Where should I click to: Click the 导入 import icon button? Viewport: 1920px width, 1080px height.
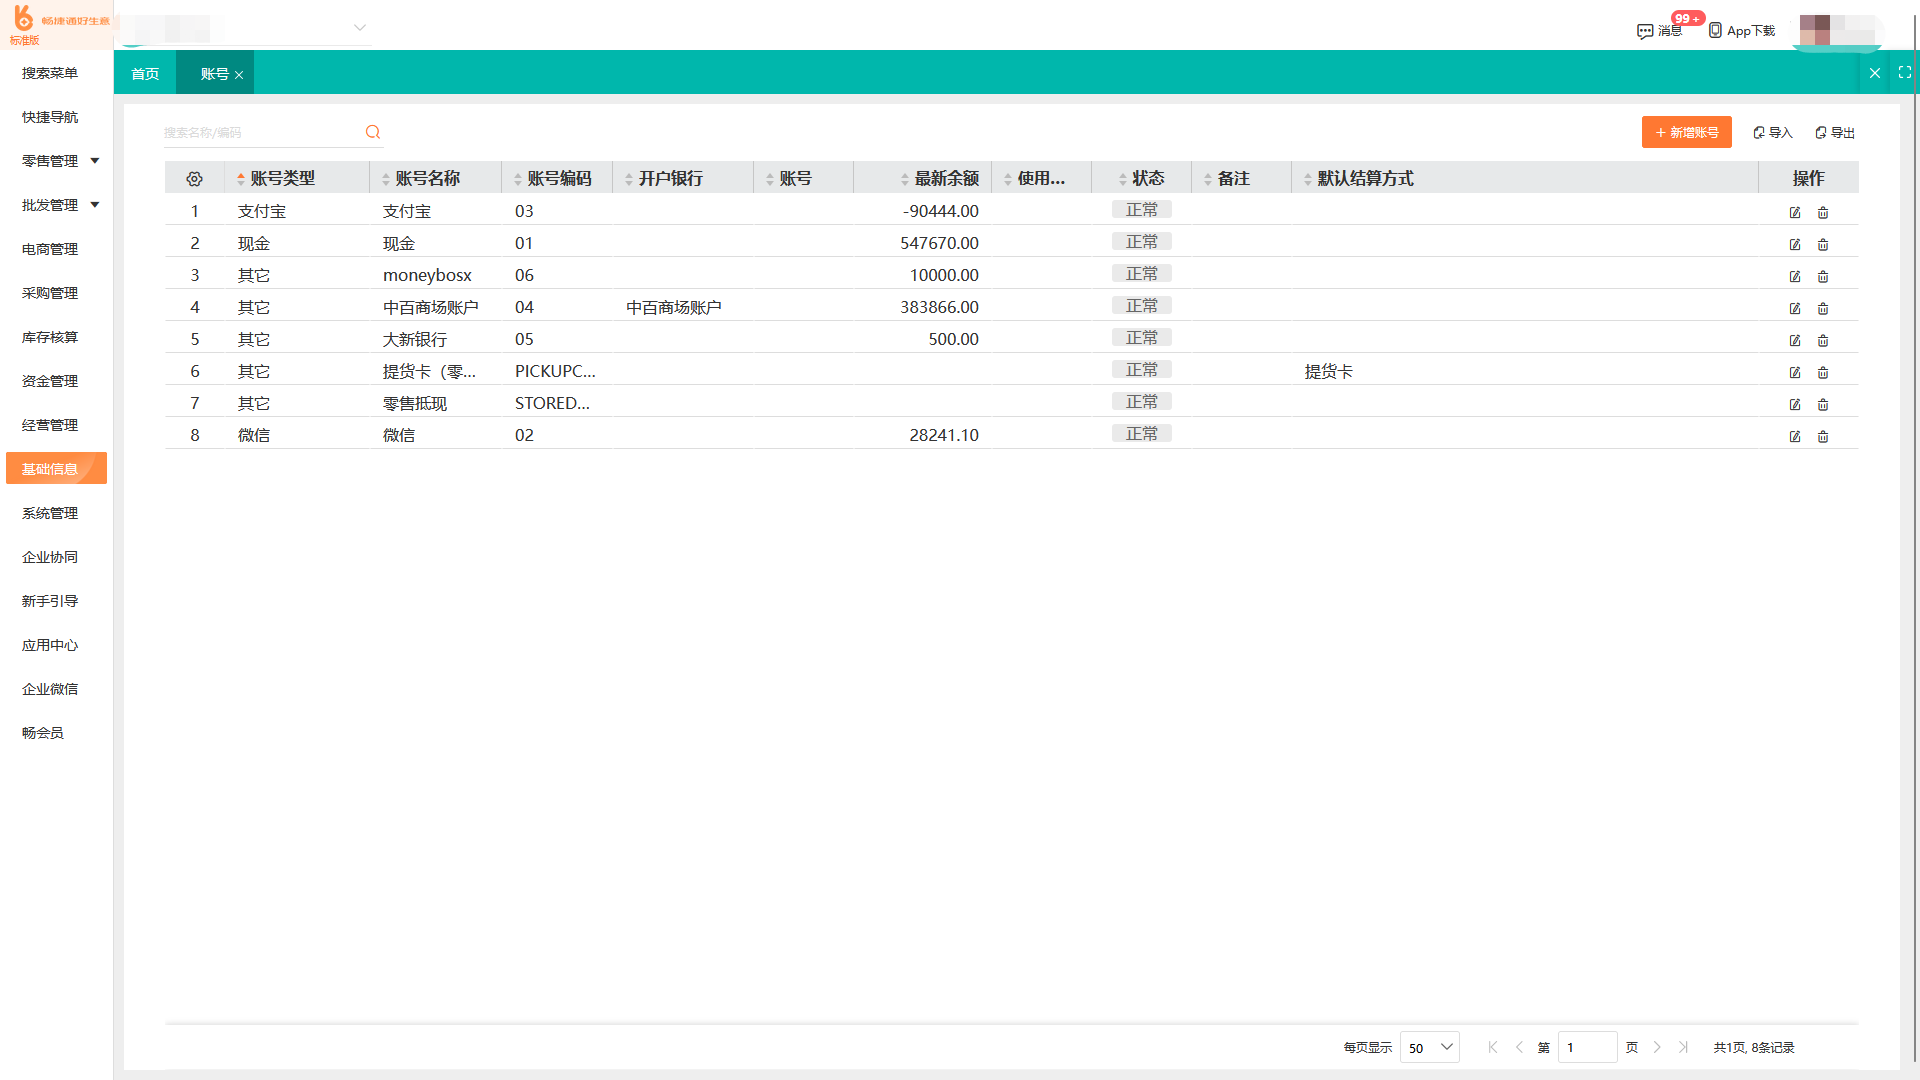(x=1774, y=132)
